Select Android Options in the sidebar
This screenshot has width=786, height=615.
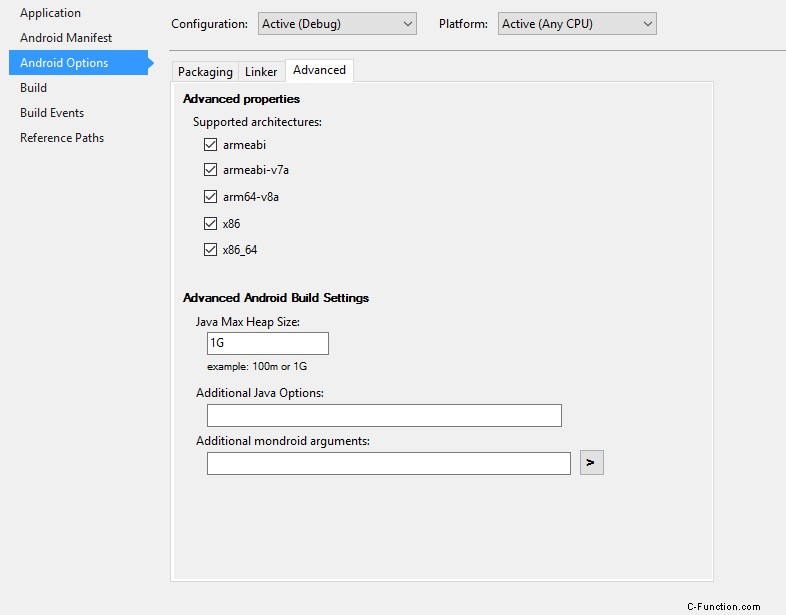(64, 63)
